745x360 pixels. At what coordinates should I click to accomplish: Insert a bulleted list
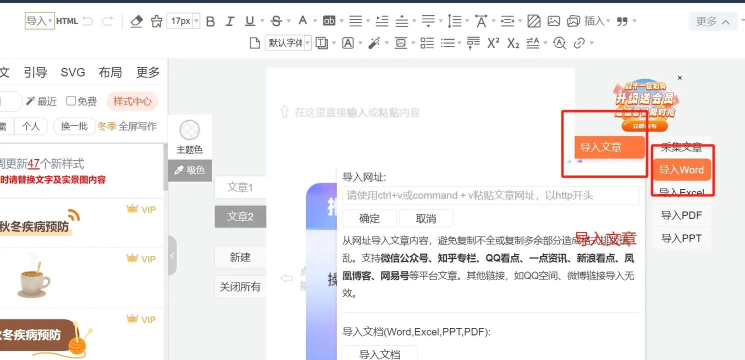pyautogui.click(x=448, y=43)
